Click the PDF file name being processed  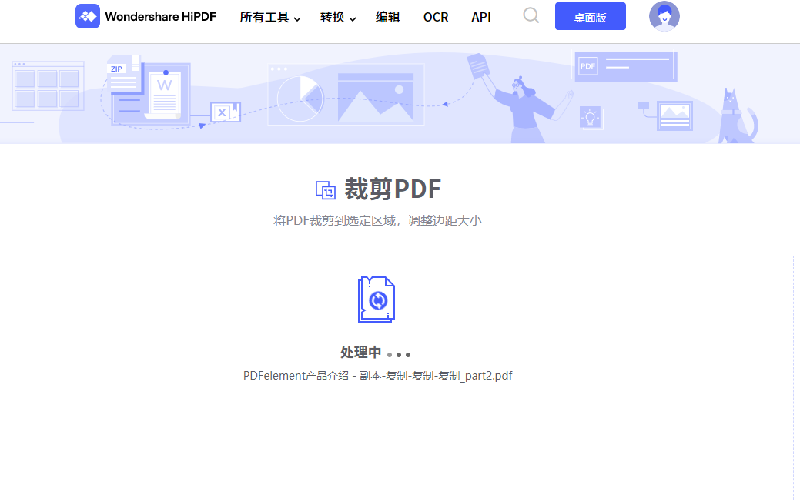tap(378, 376)
